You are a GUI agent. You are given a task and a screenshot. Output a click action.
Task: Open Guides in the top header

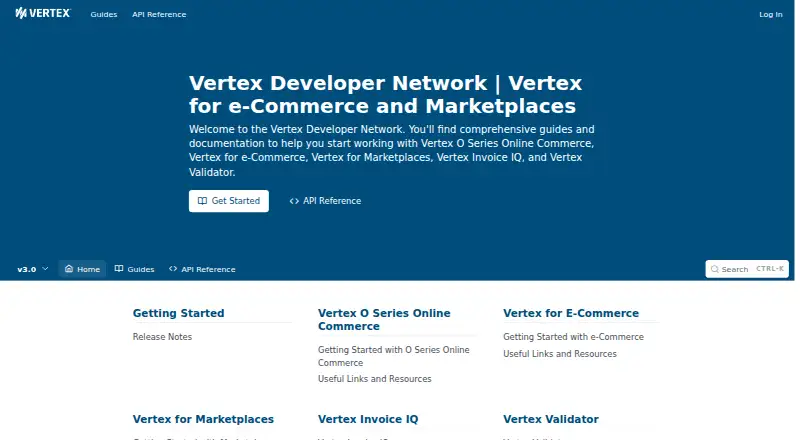coord(104,14)
